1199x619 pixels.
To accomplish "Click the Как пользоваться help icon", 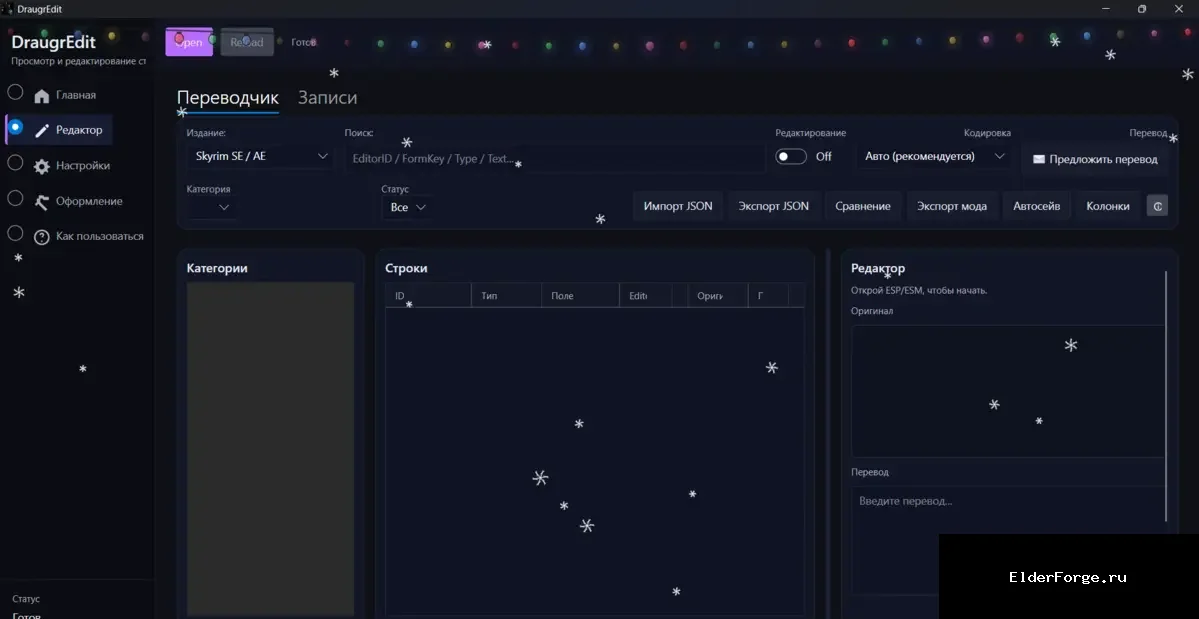I will tap(41, 237).
